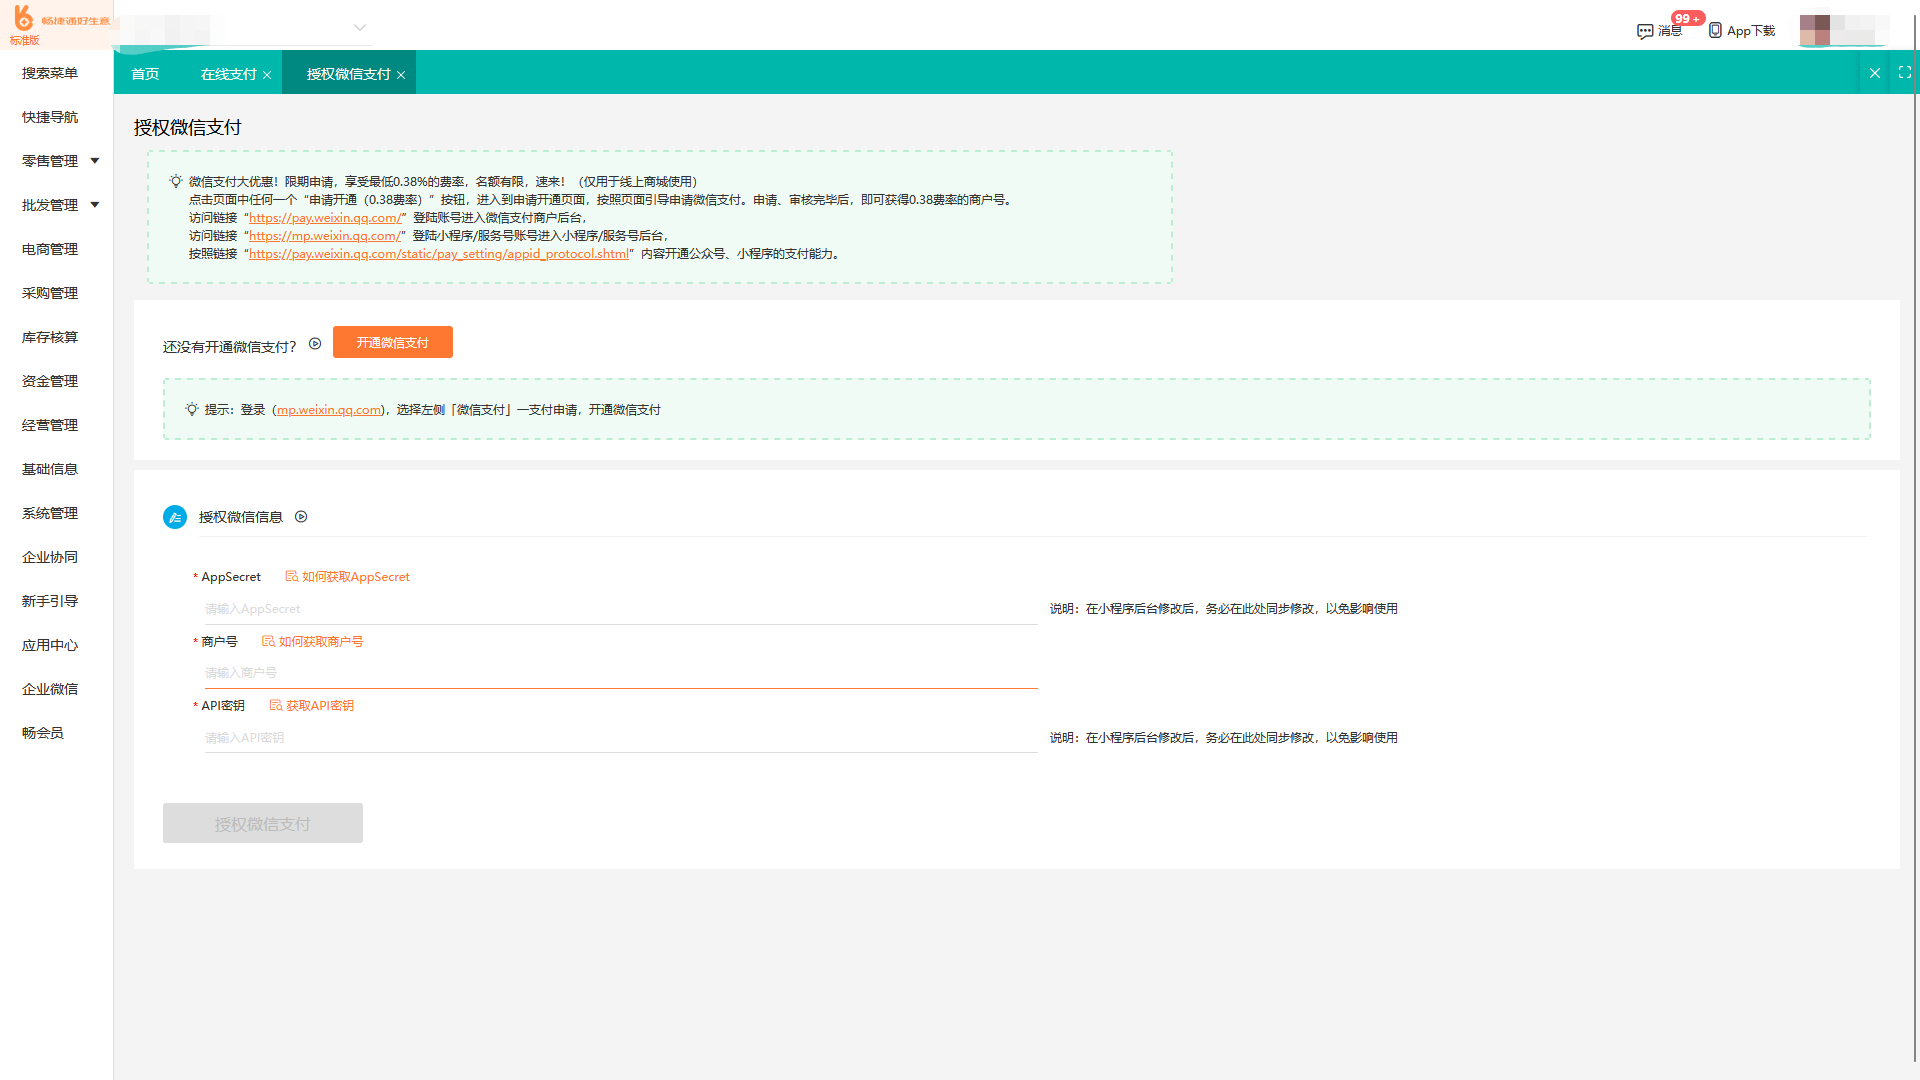1920x1080 pixels.
Task: Click 开通微信支付 button
Action: [392, 343]
